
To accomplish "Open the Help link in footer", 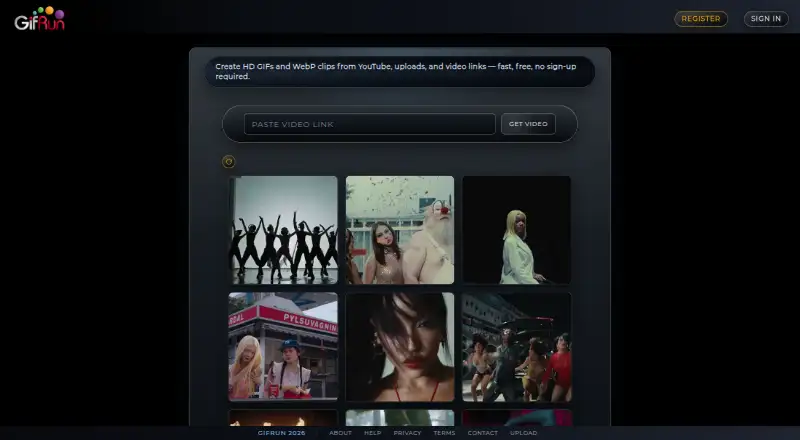I will (x=372, y=433).
